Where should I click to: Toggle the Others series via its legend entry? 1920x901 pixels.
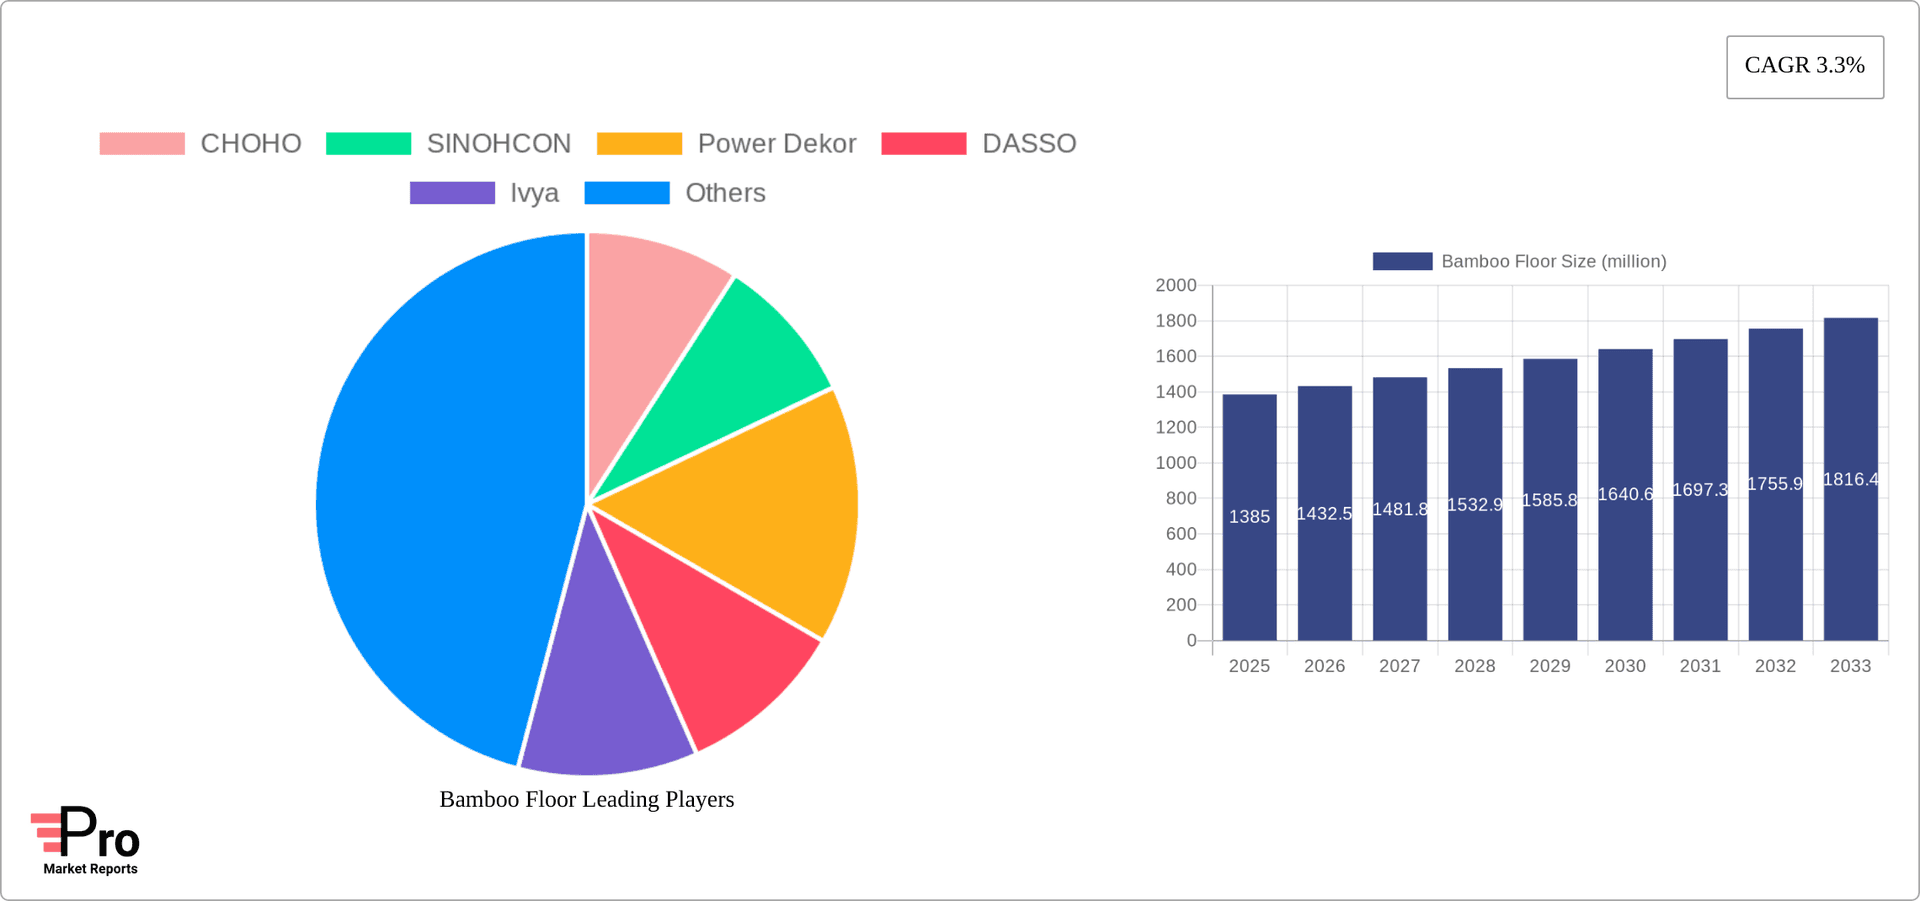pos(724,192)
